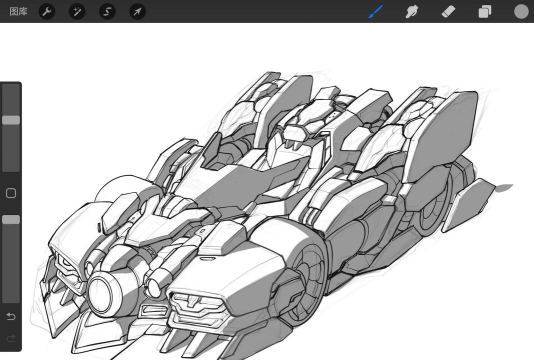
Task: Select the Smudge tool
Action: [412, 12]
